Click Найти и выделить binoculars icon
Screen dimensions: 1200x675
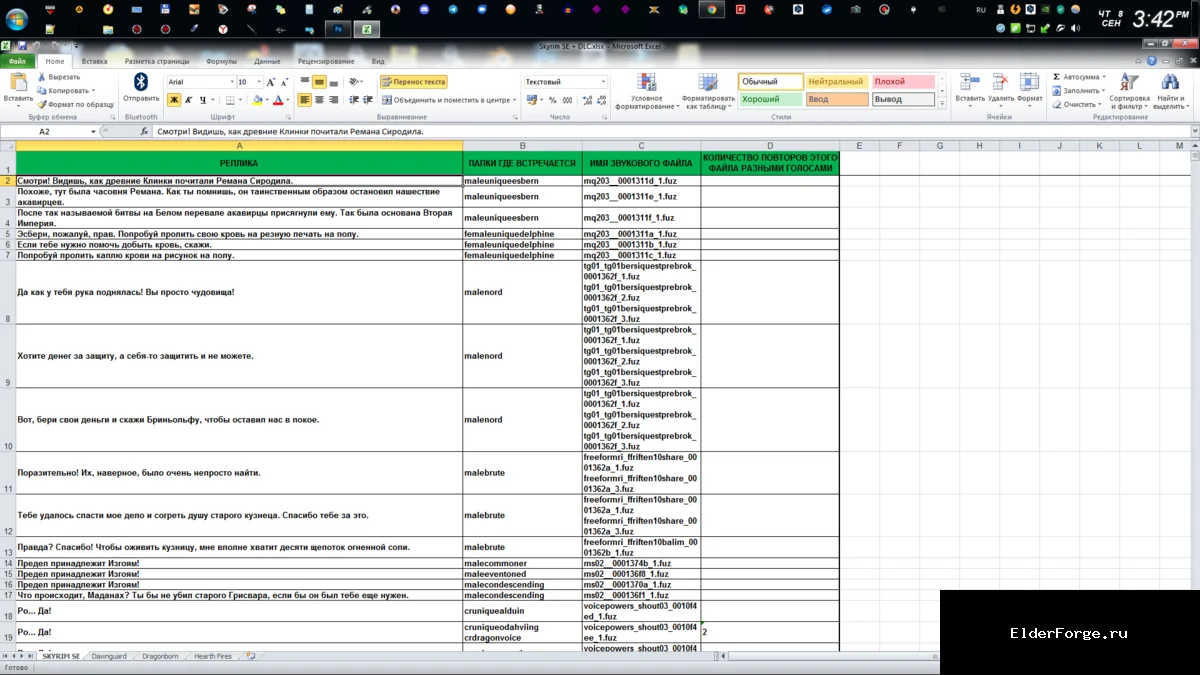[x=1169, y=83]
